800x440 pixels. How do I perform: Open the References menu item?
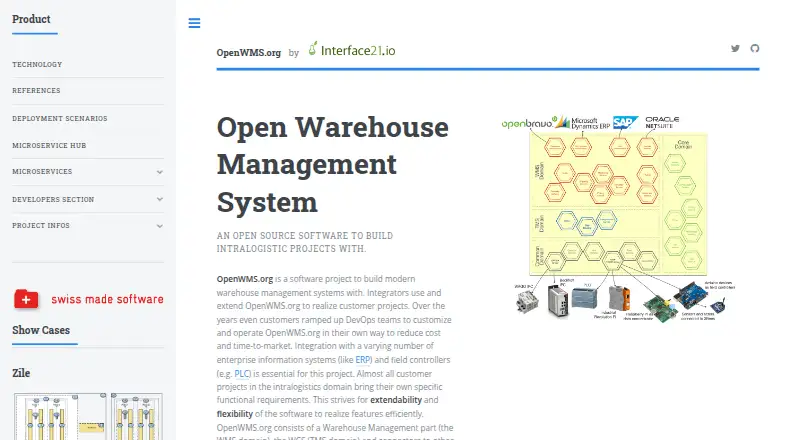(36, 90)
